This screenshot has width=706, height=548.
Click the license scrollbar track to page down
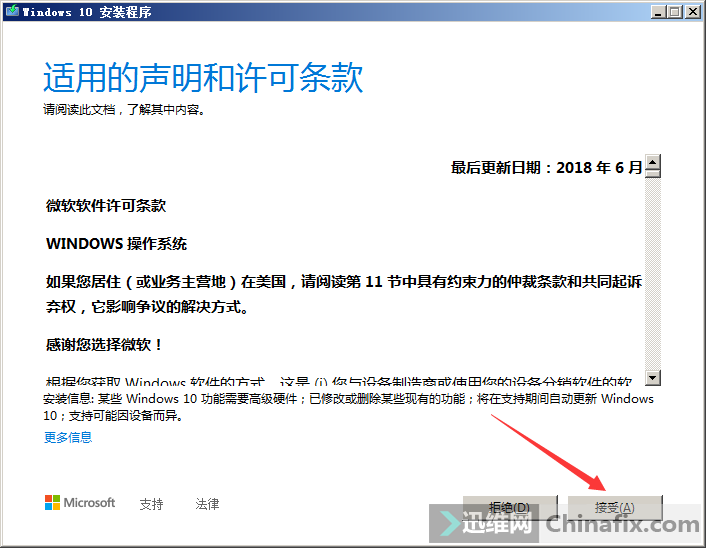pyautogui.click(x=652, y=300)
